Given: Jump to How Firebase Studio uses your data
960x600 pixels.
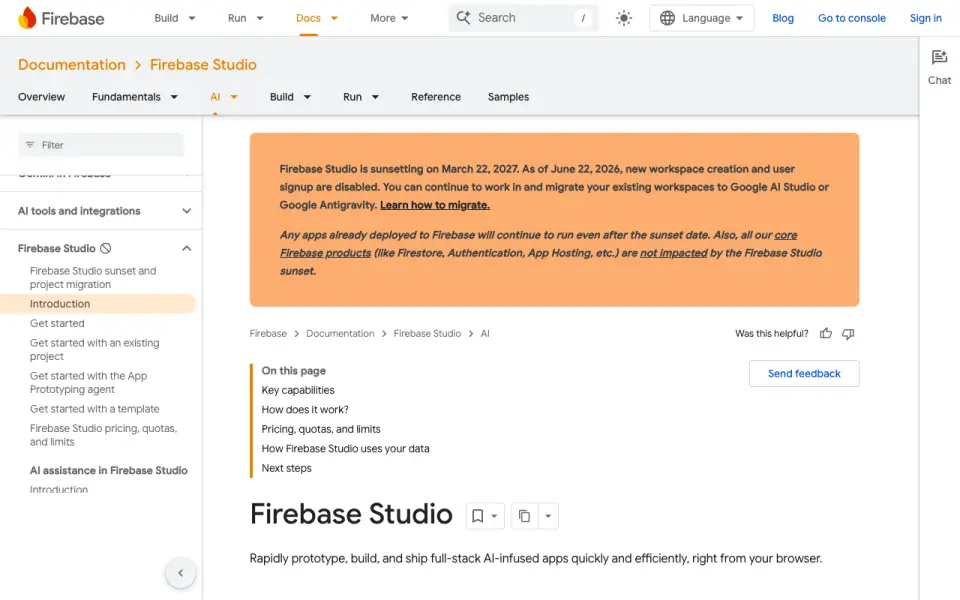Looking at the screenshot, I should pos(345,449).
